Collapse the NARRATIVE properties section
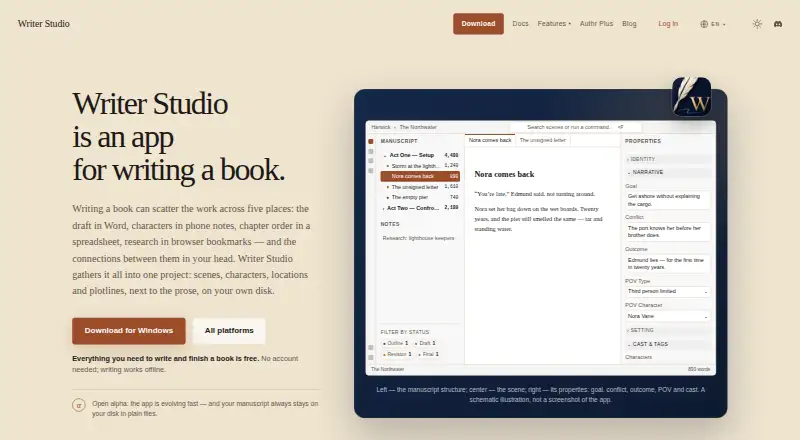This screenshot has height=440, width=800. pyautogui.click(x=668, y=173)
